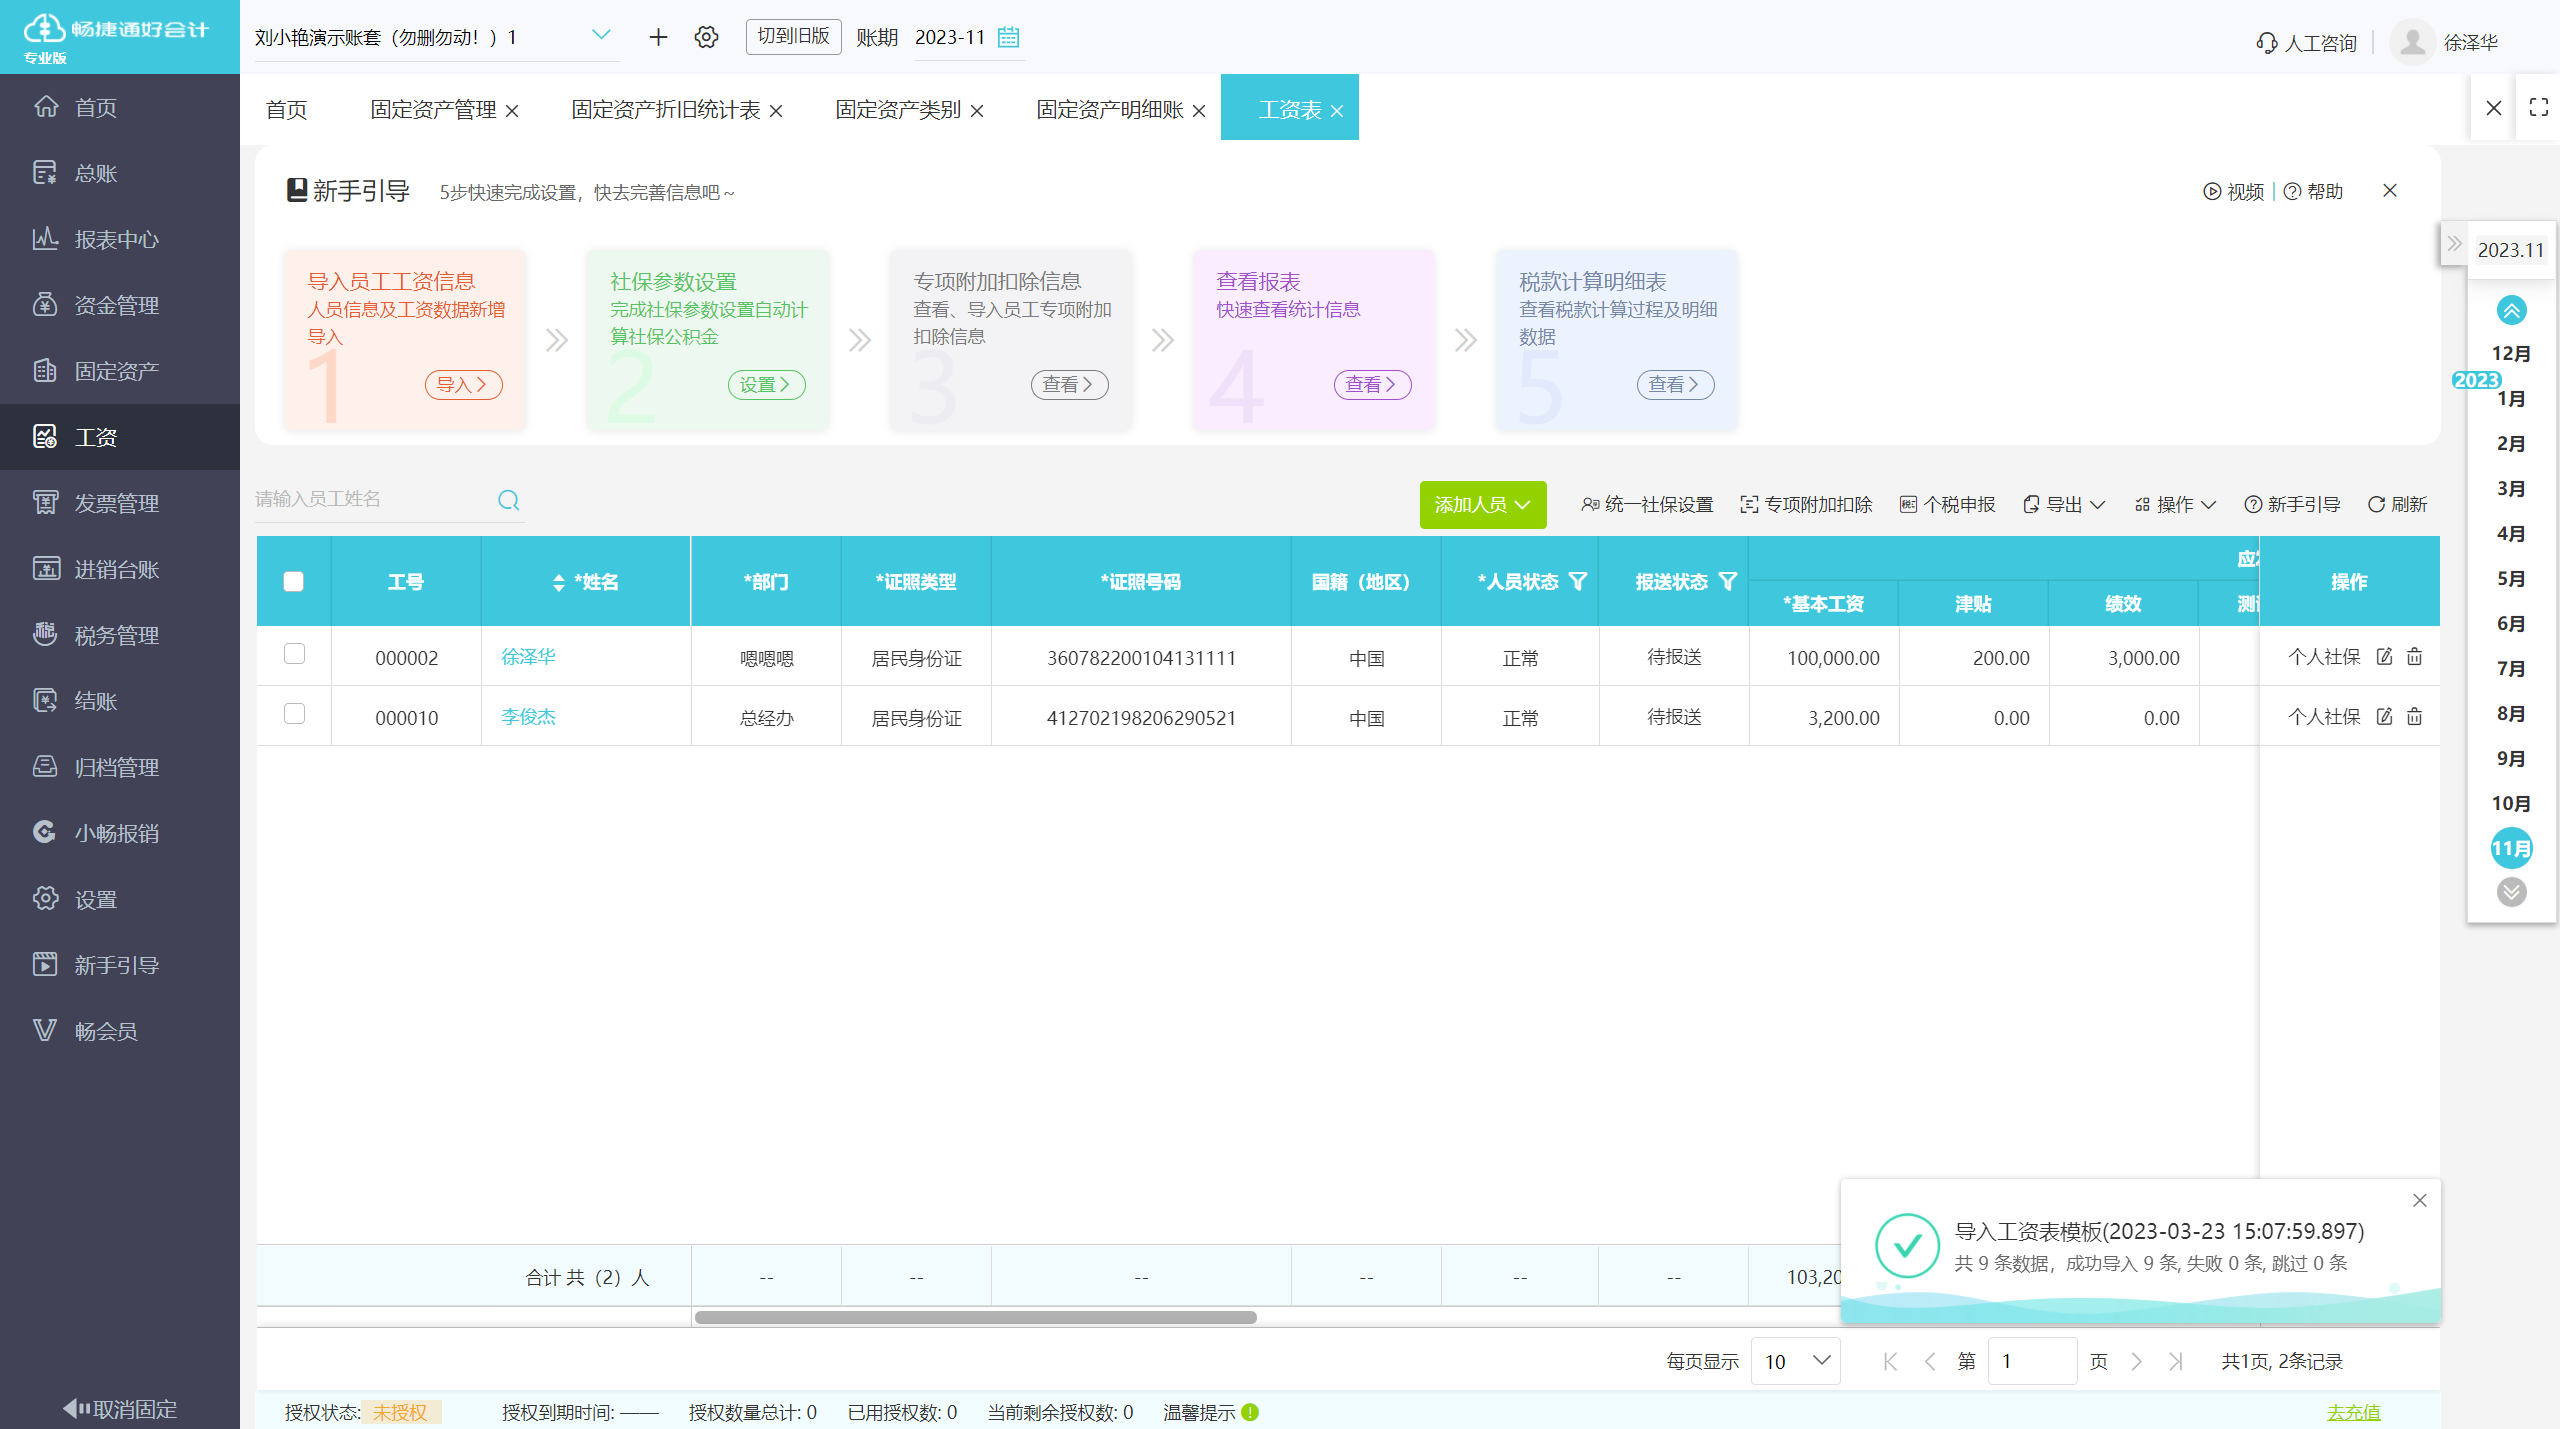Toggle checkbox for employee 李俊杰
Image resolution: width=2560 pixels, height=1429 pixels.
coord(294,714)
